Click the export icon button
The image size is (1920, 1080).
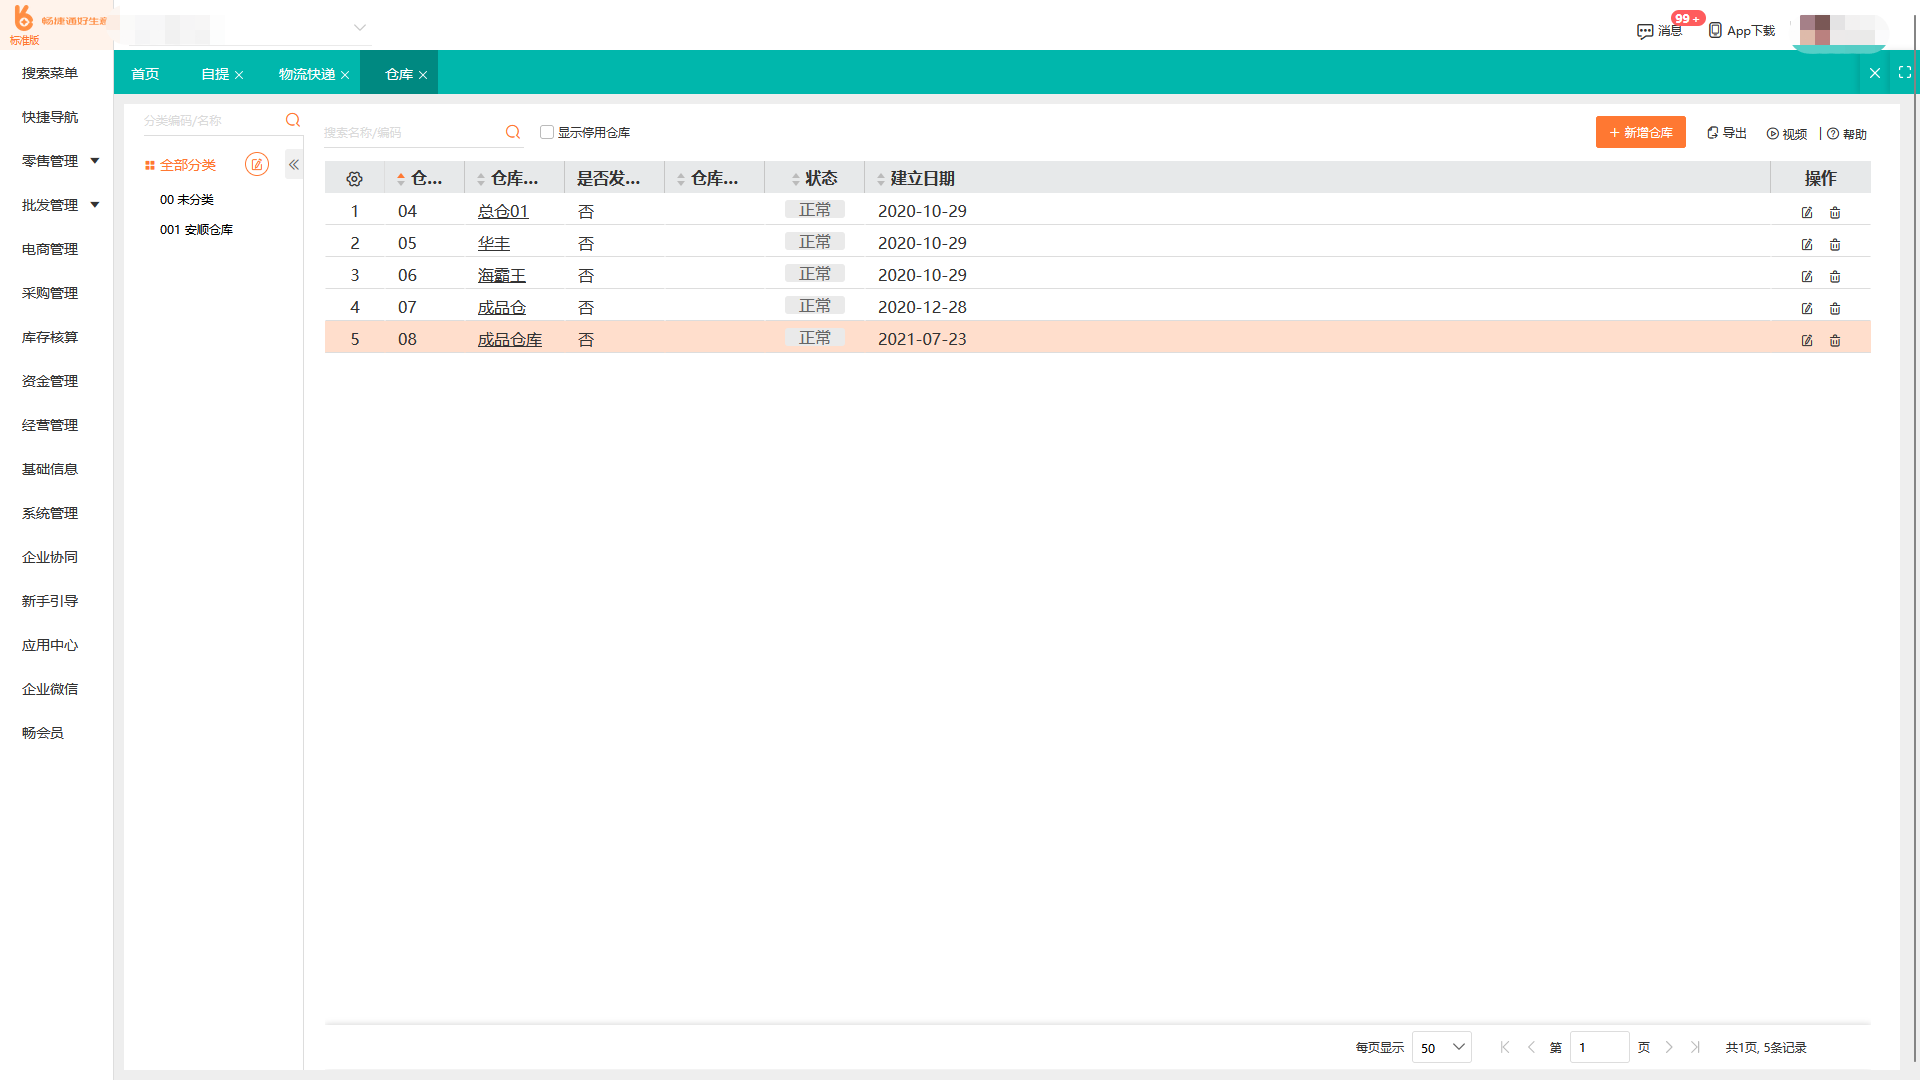[1725, 129]
